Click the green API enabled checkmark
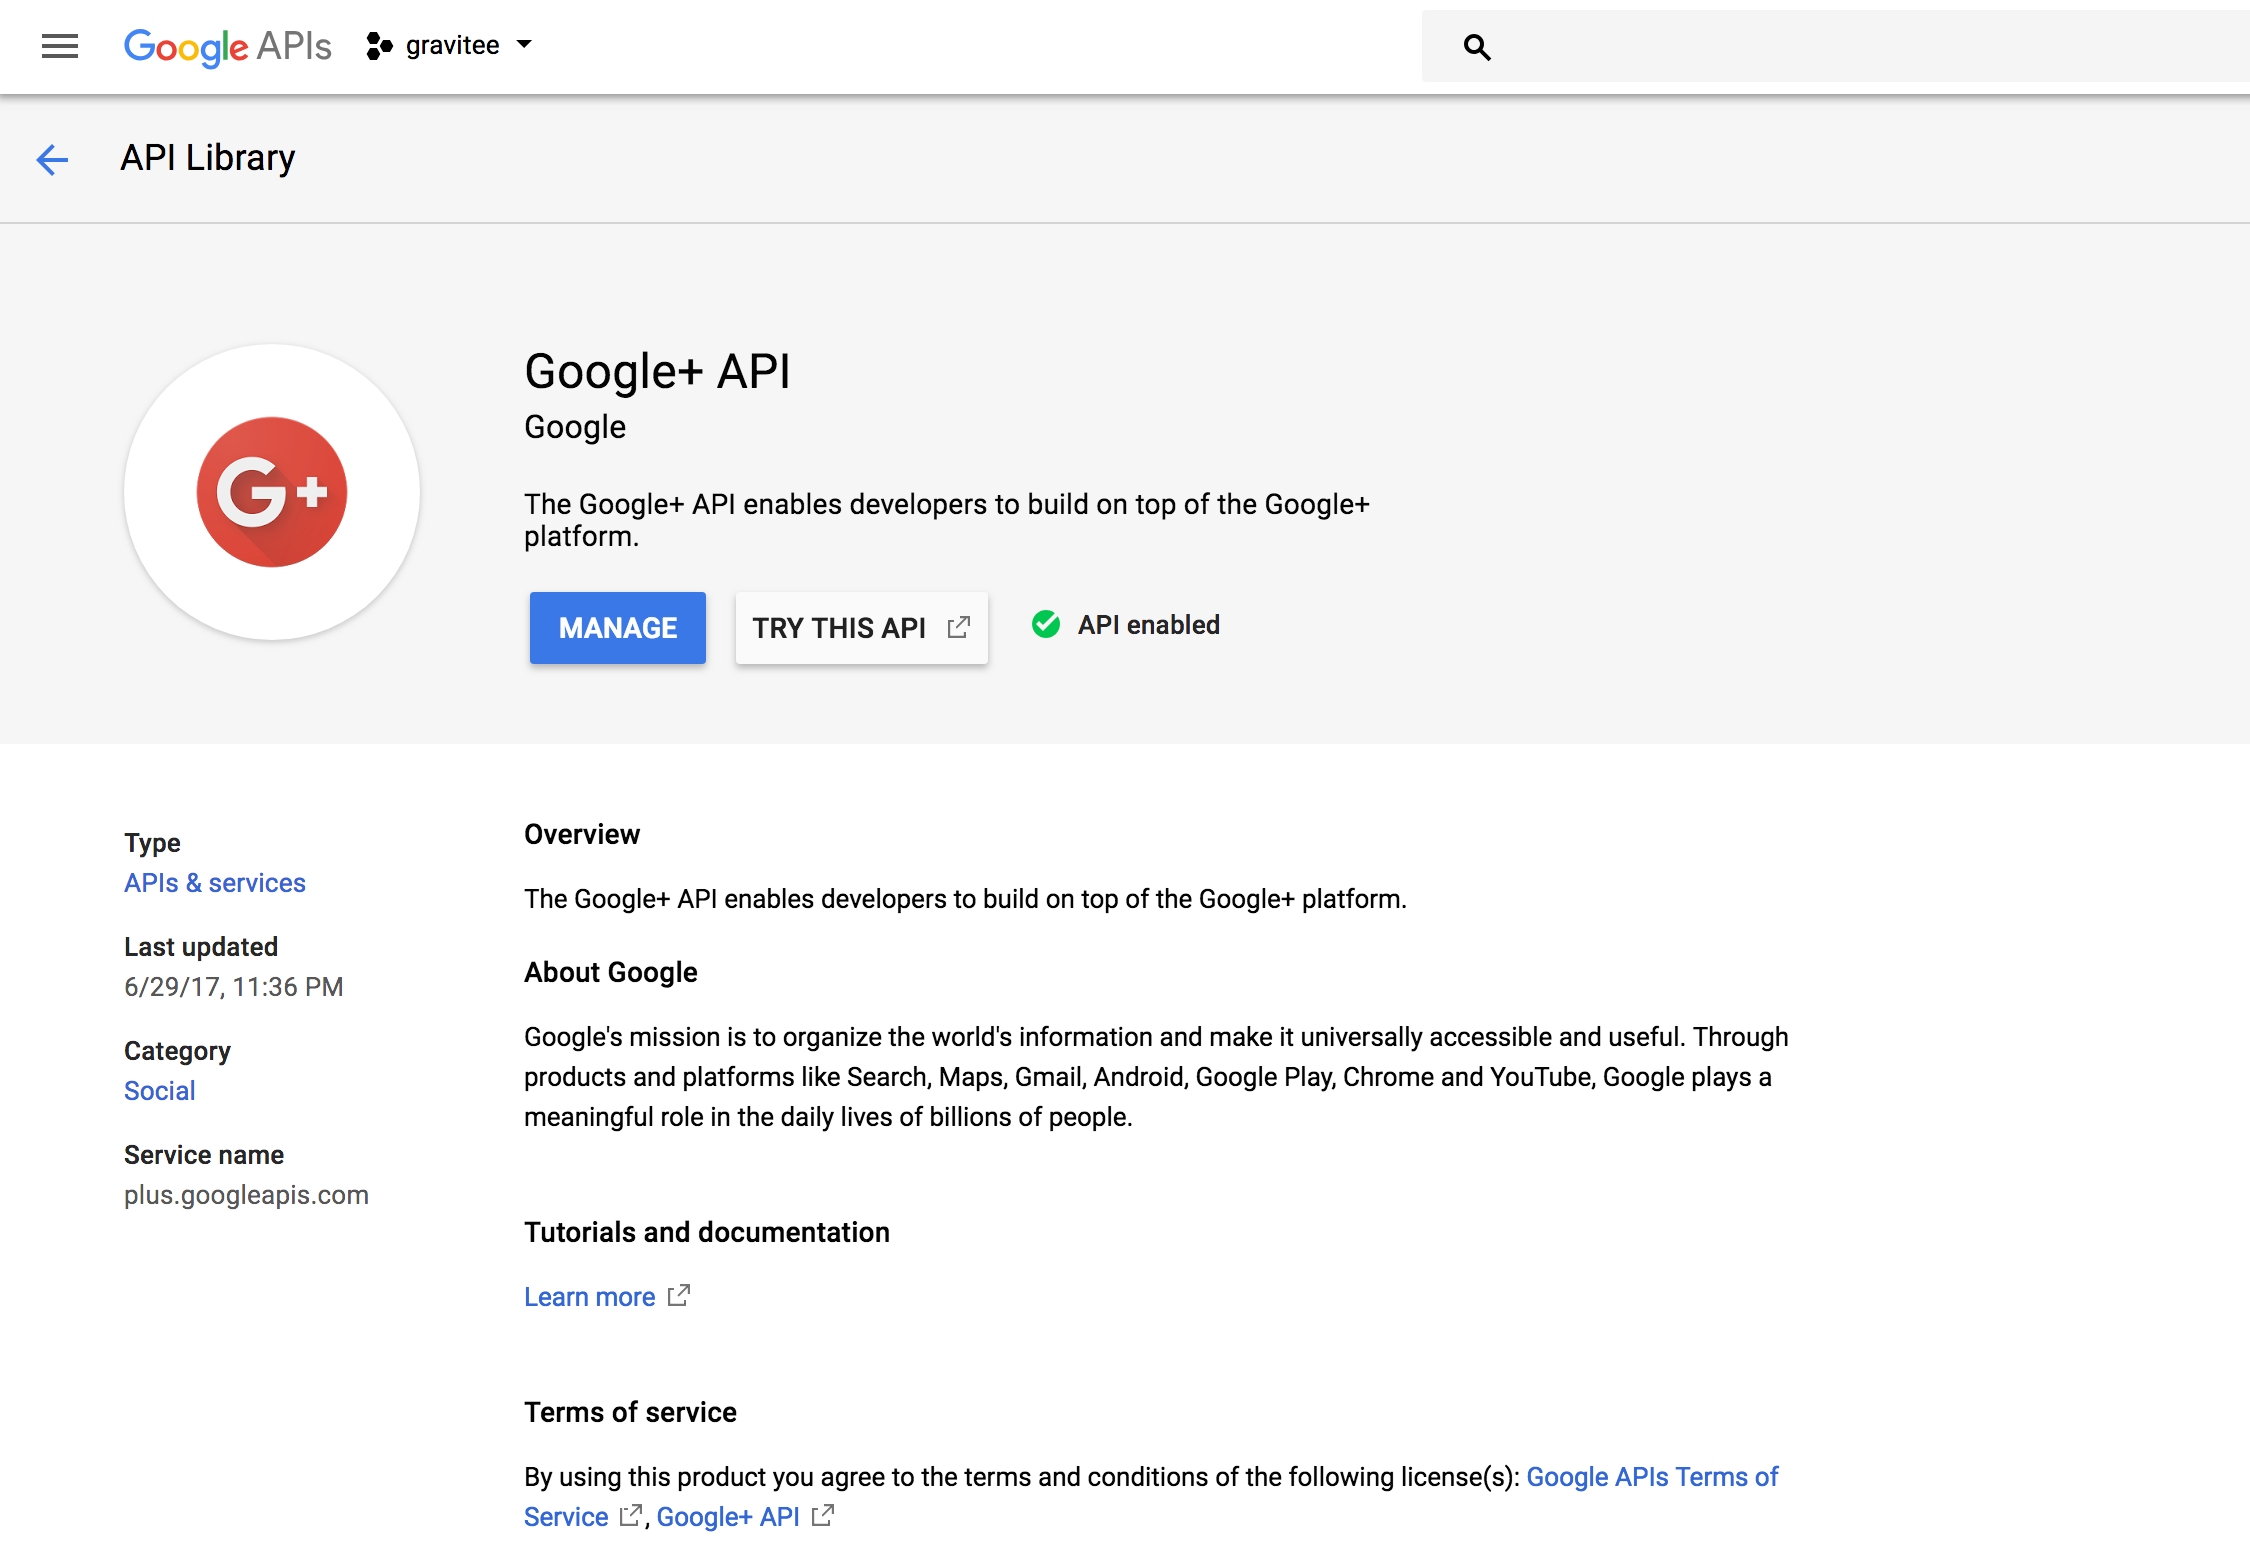Viewport: 2250px width, 1558px height. (x=1046, y=625)
